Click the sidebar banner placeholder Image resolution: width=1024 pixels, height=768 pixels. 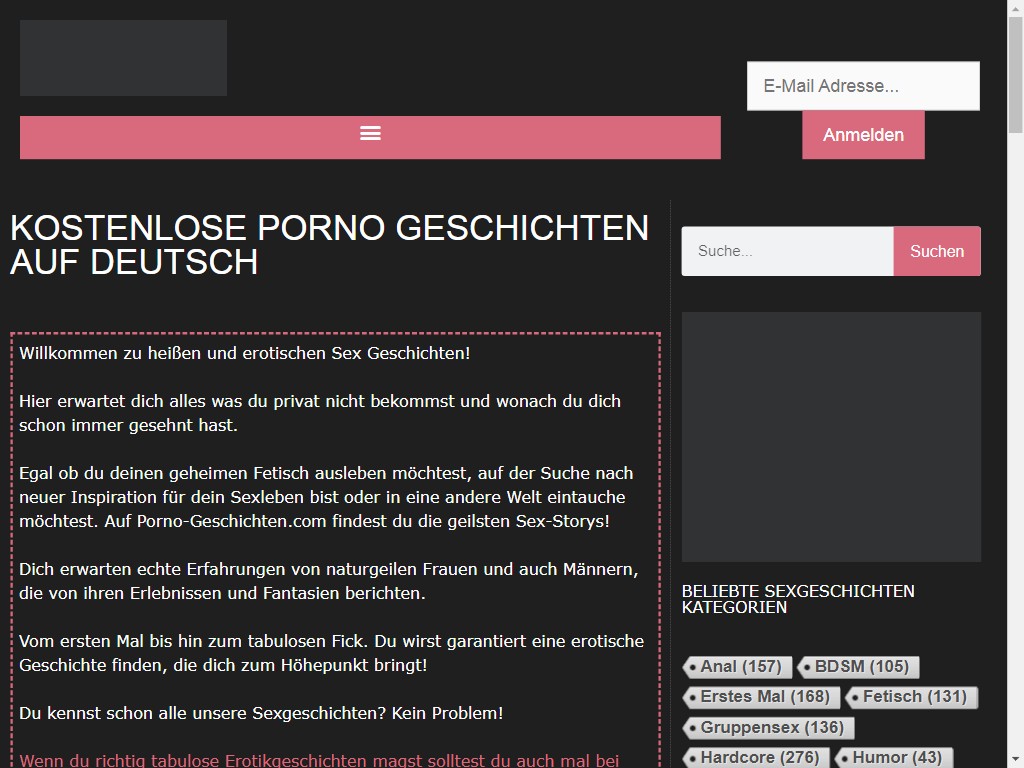831,437
